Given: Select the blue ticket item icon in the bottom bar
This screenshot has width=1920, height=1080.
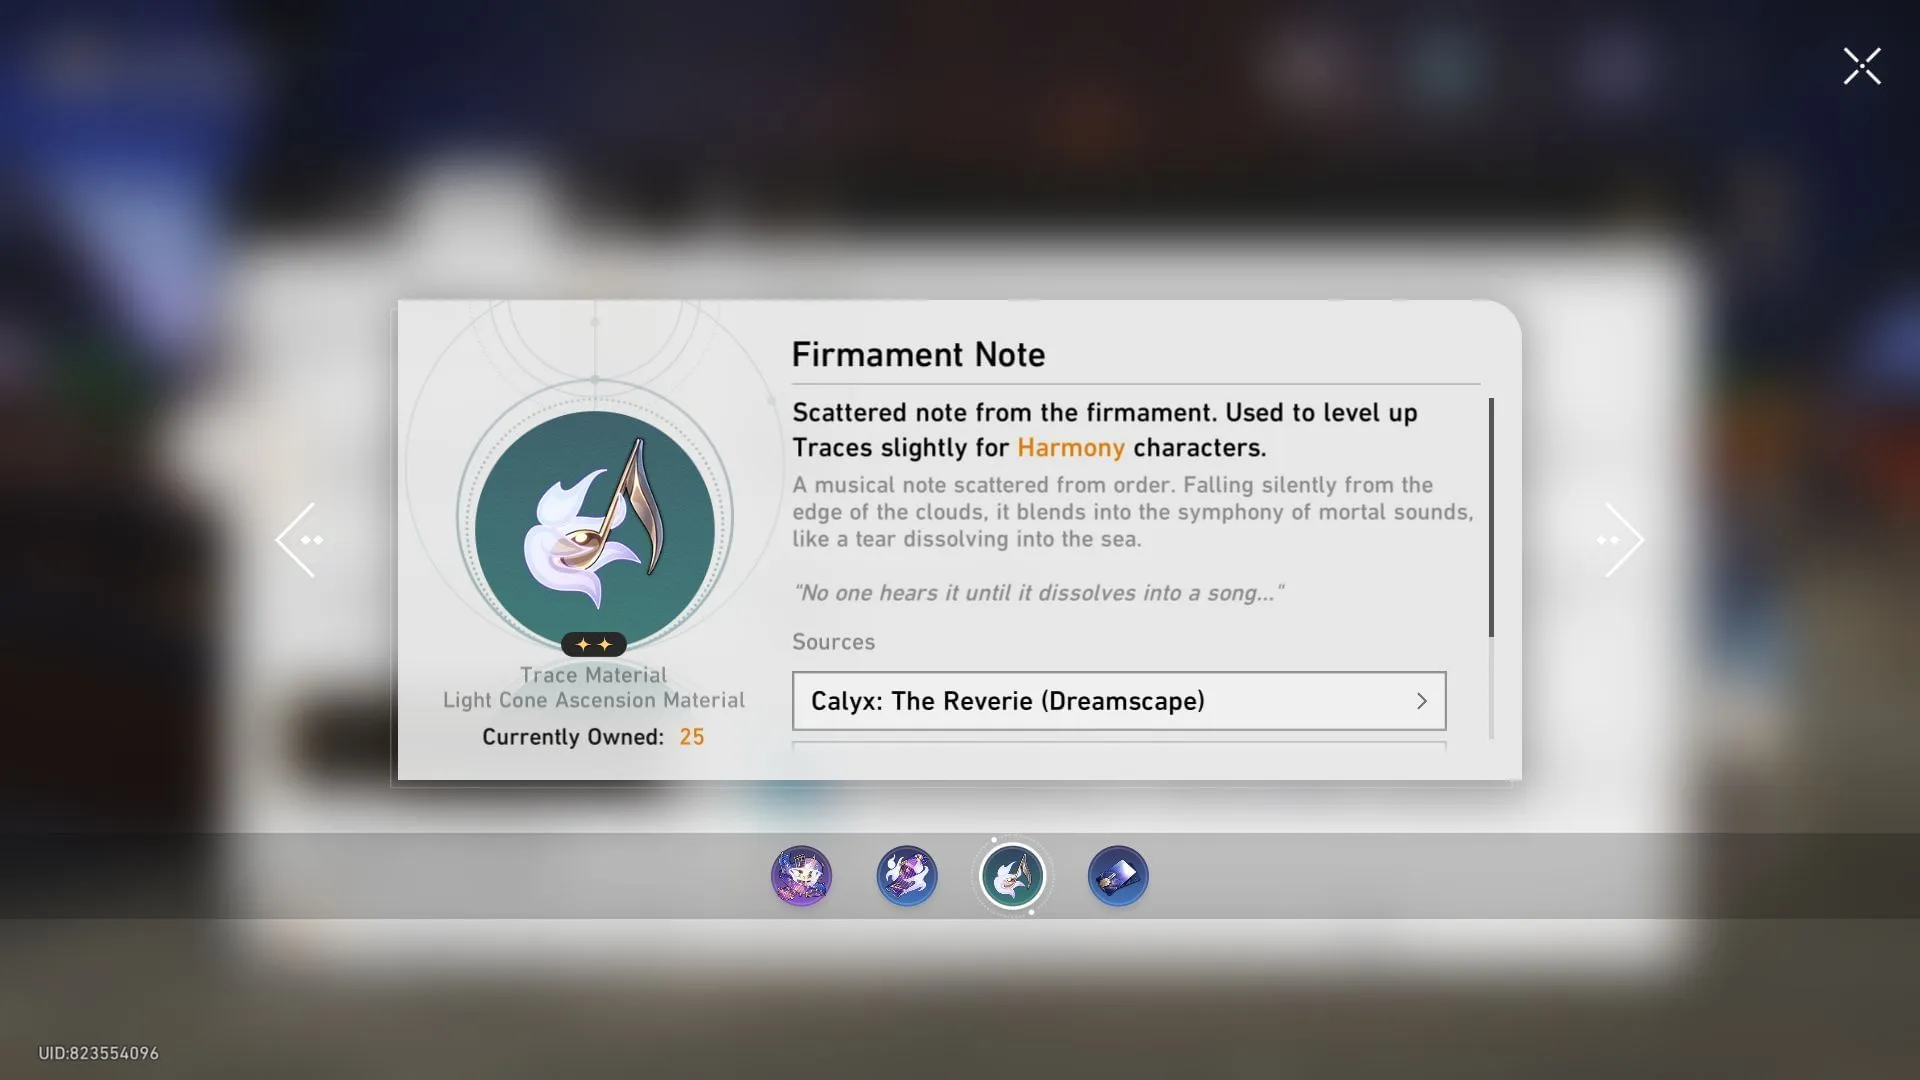Looking at the screenshot, I should tap(1118, 876).
